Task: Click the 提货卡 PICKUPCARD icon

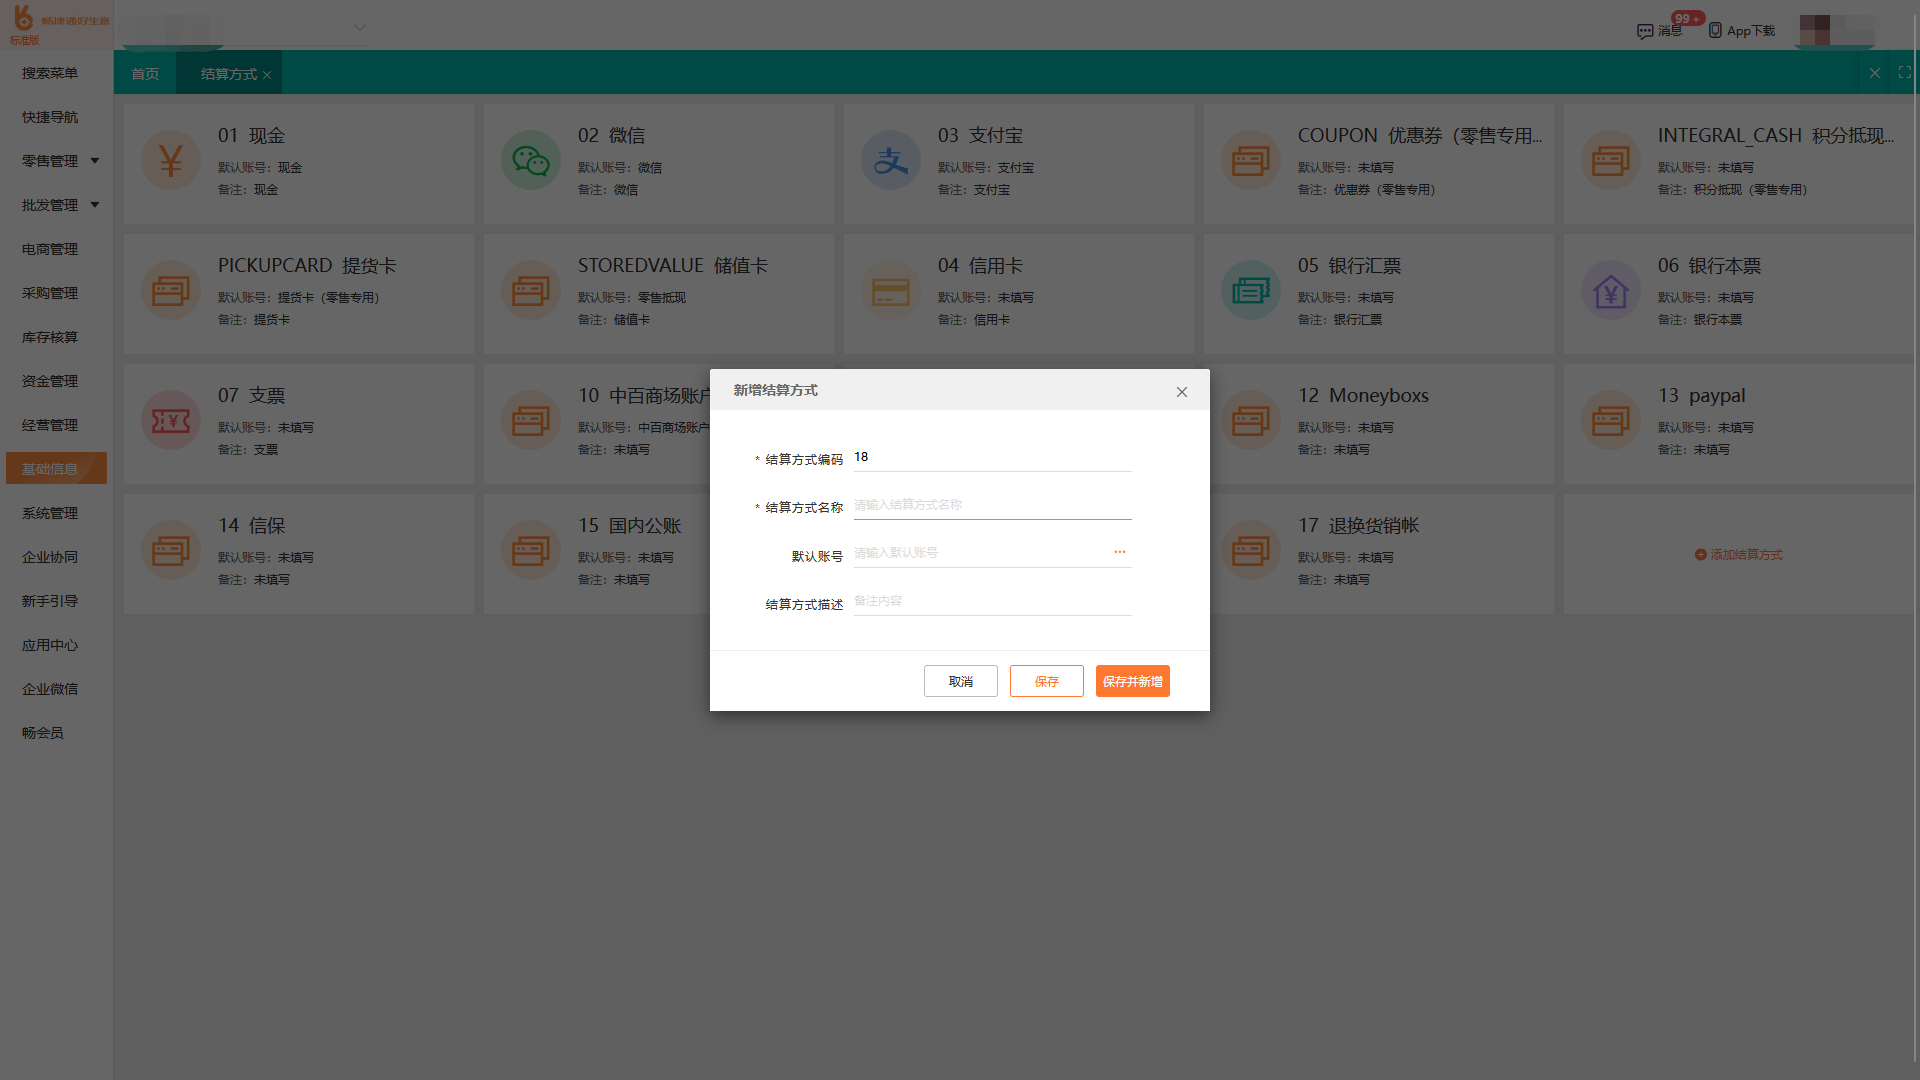Action: click(171, 290)
